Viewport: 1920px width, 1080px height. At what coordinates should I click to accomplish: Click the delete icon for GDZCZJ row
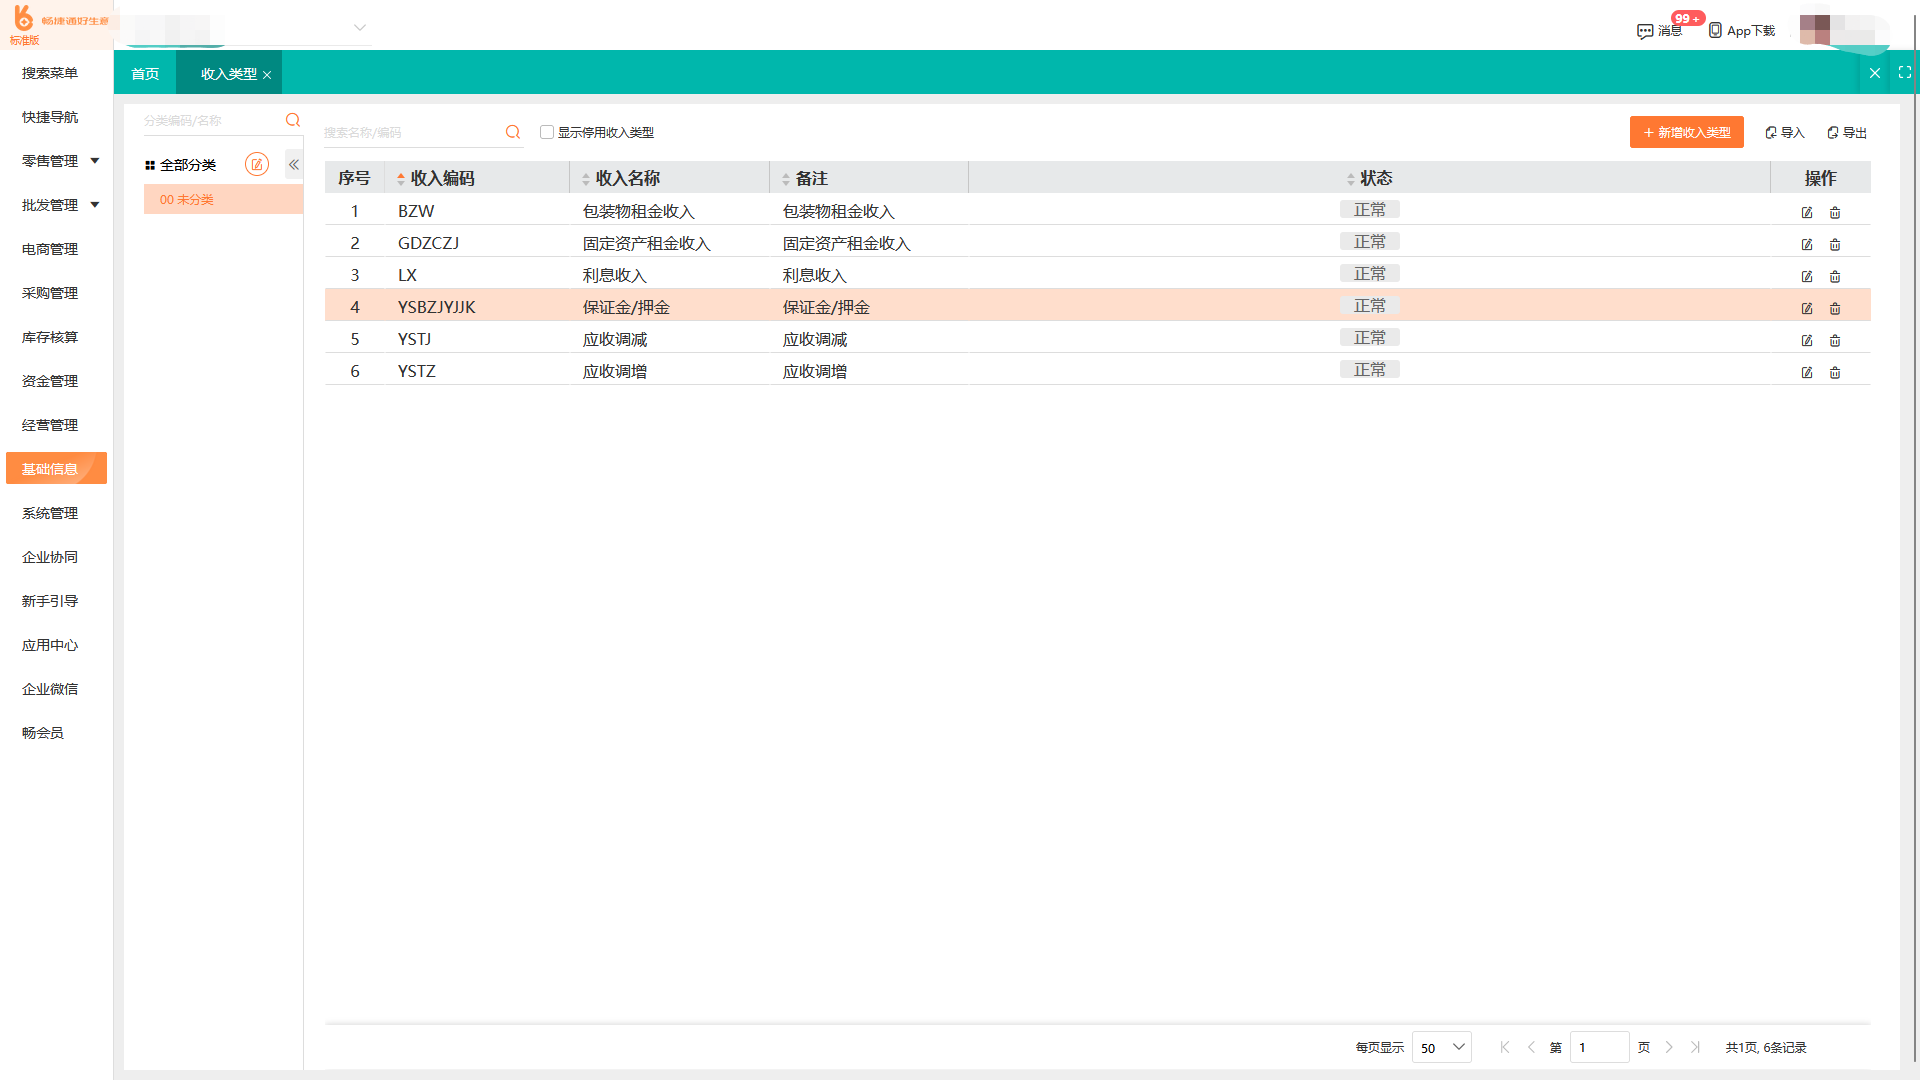click(1834, 243)
